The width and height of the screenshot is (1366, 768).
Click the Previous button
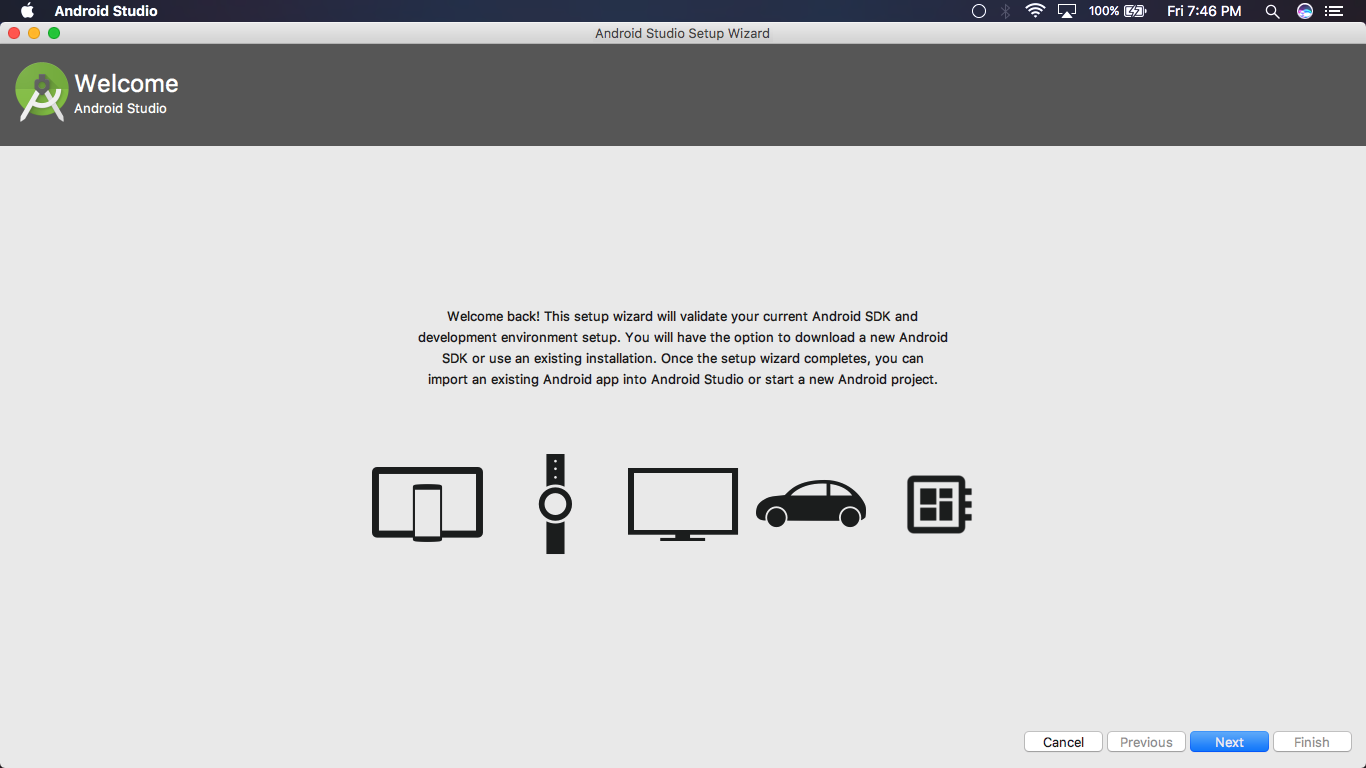click(1146, 742)
